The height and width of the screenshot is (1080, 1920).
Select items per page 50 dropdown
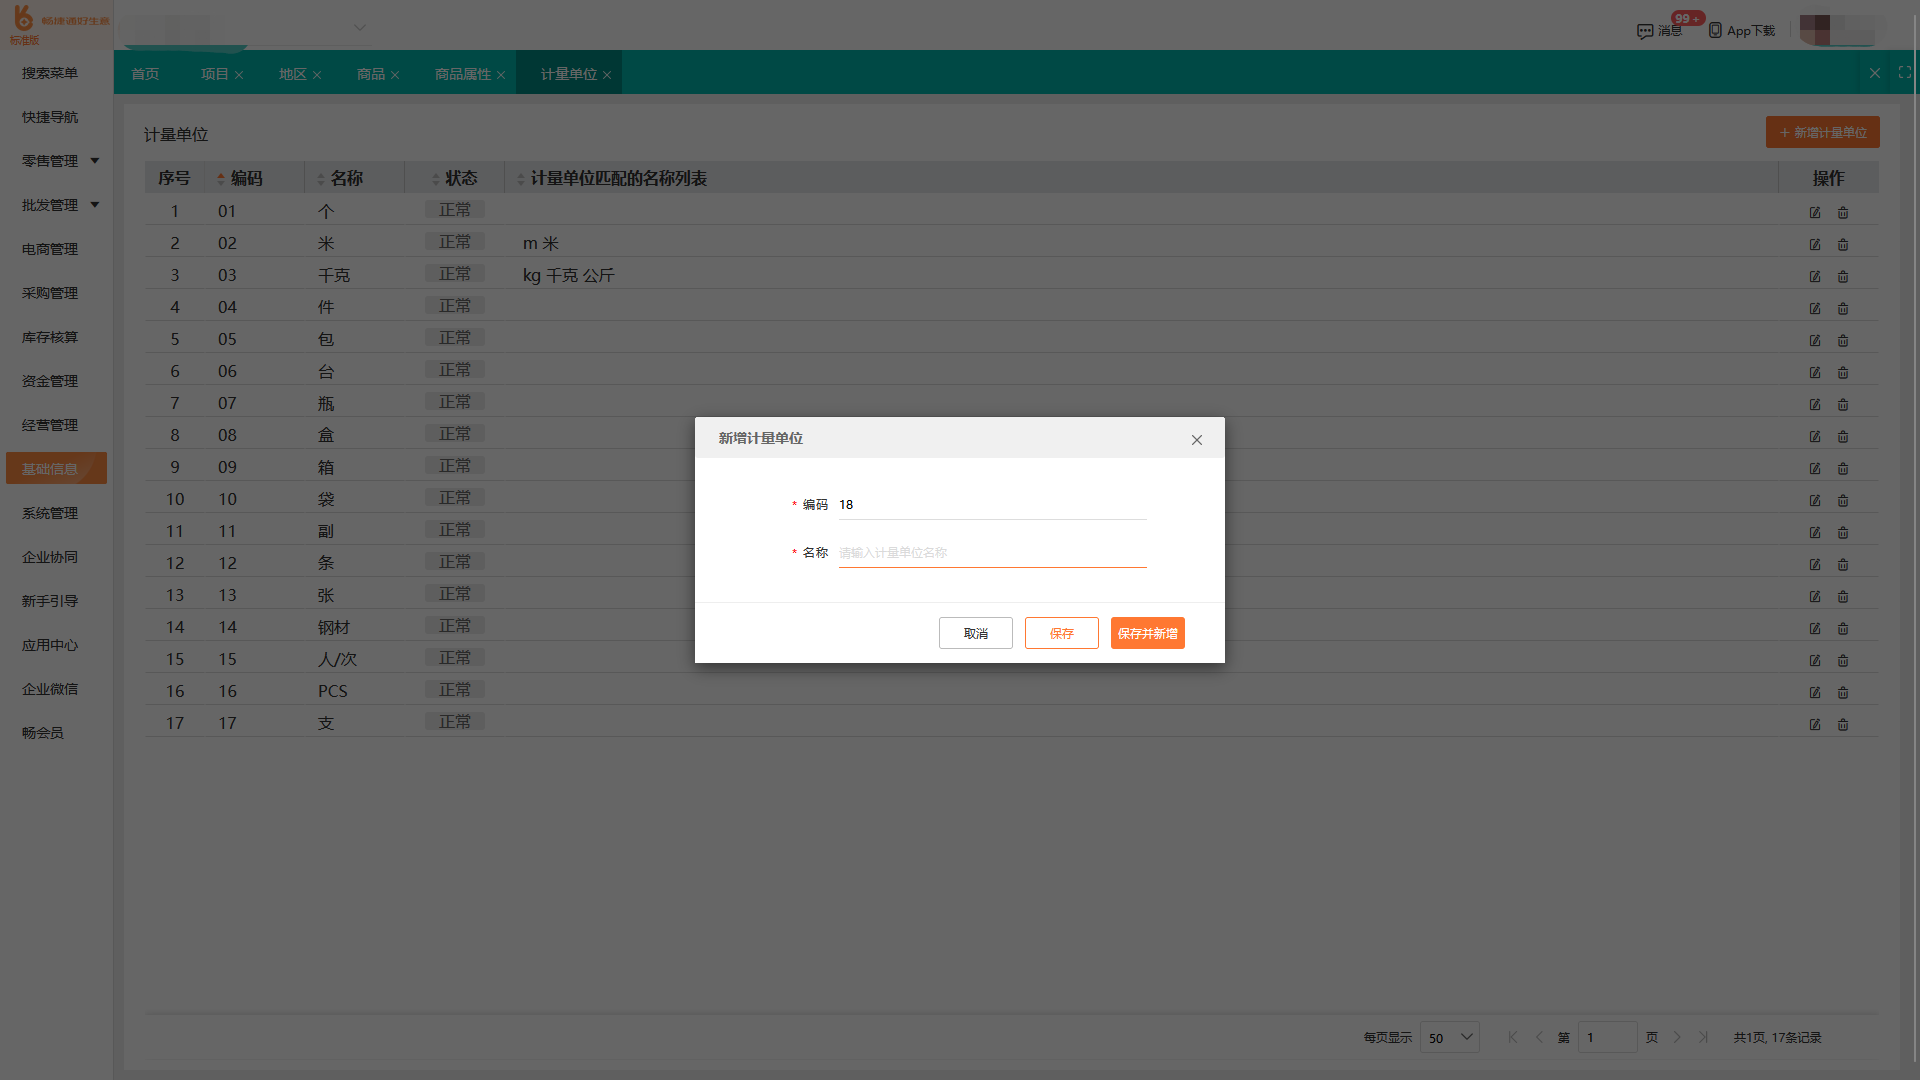pos(1449,1038)
